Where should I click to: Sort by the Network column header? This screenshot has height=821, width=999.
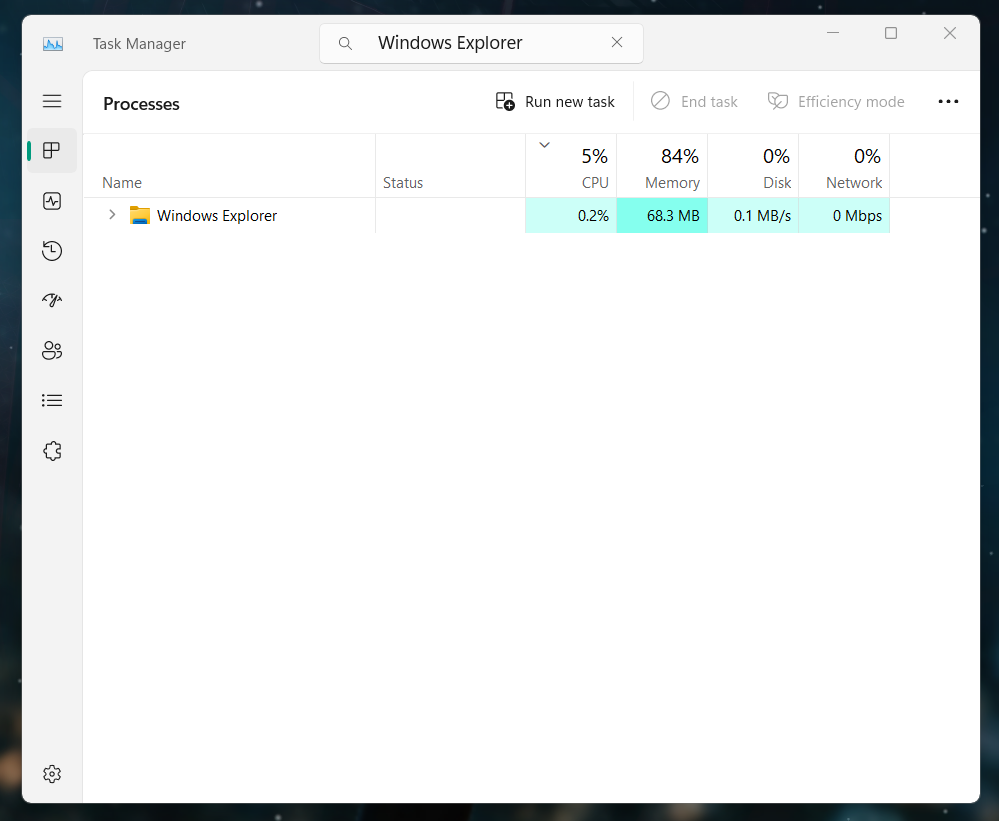coord(844,166)
